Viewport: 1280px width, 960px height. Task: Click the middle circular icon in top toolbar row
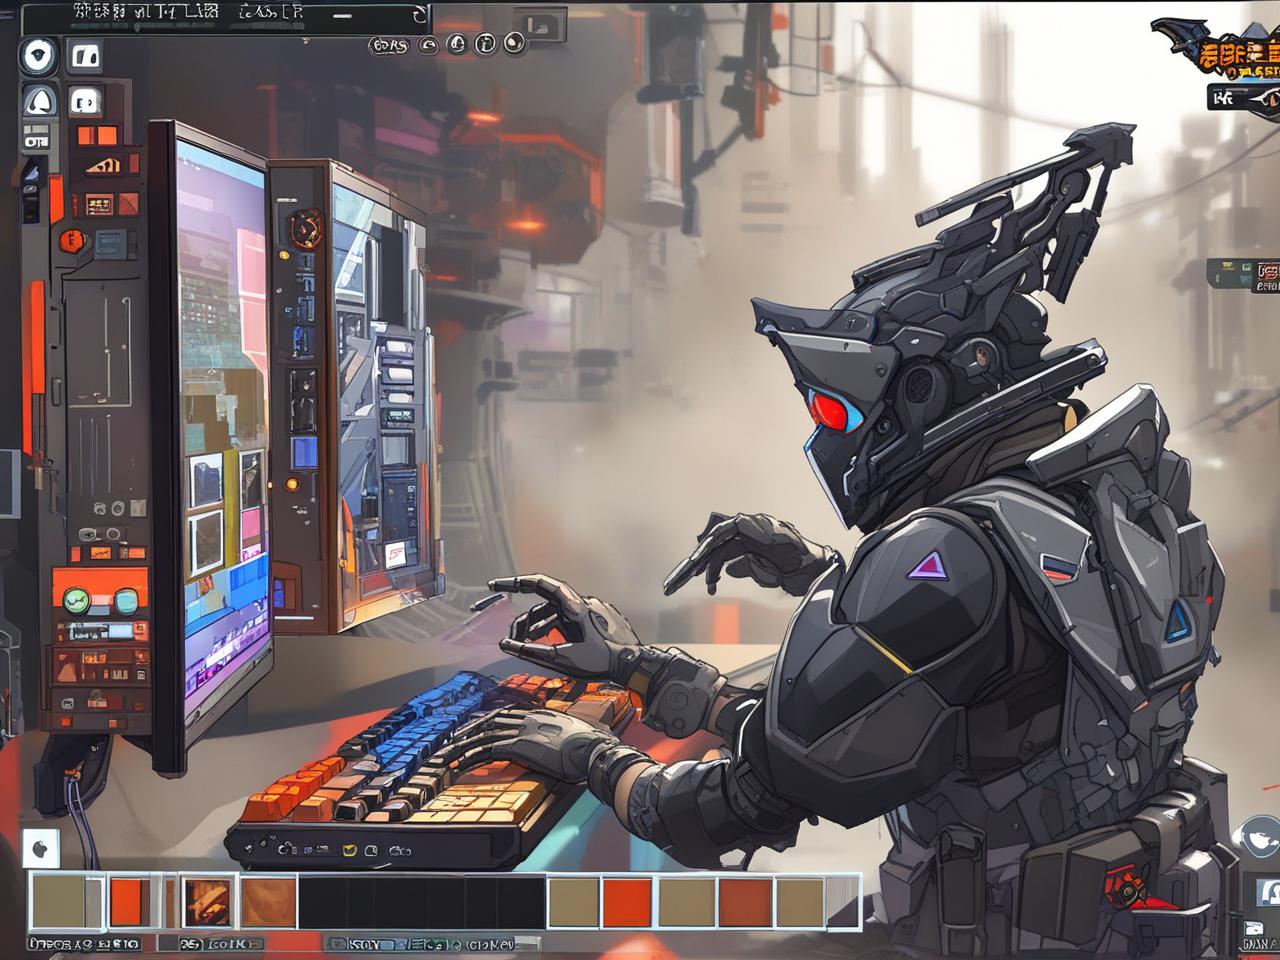[x=457, y=43]
